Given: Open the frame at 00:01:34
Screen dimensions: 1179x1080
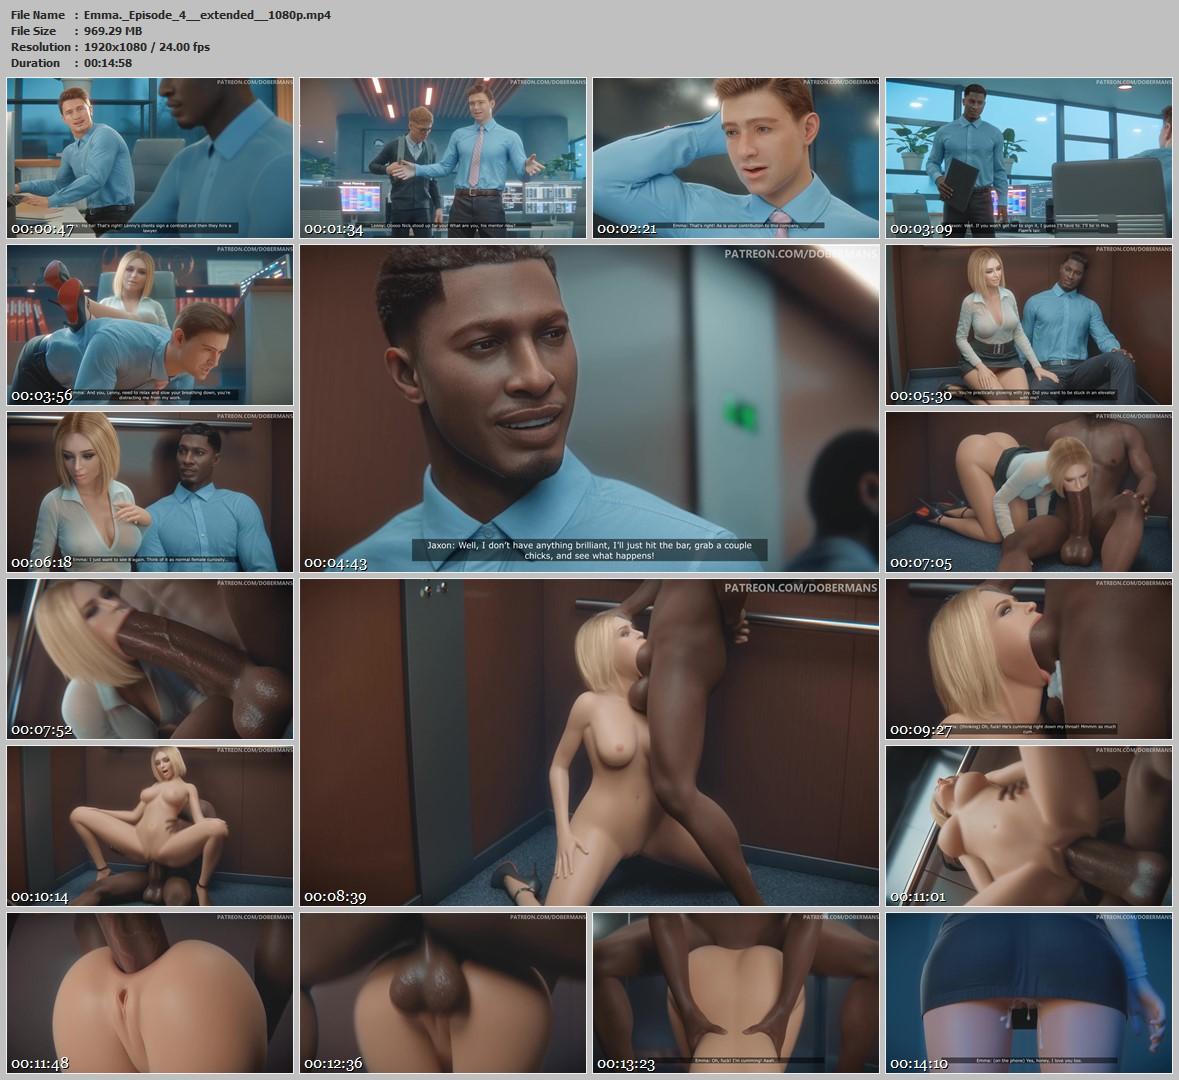Looking at the screenshot, I should pyautogui.click(x=443, y=158).
